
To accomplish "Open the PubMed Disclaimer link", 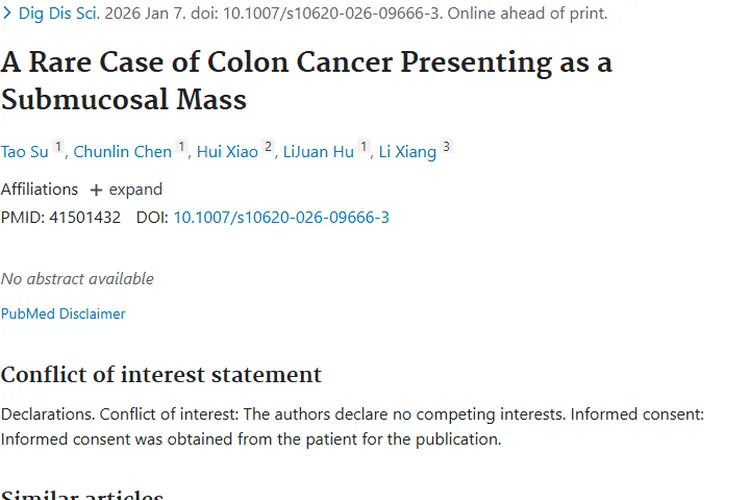I will click(x=63, y=314).
